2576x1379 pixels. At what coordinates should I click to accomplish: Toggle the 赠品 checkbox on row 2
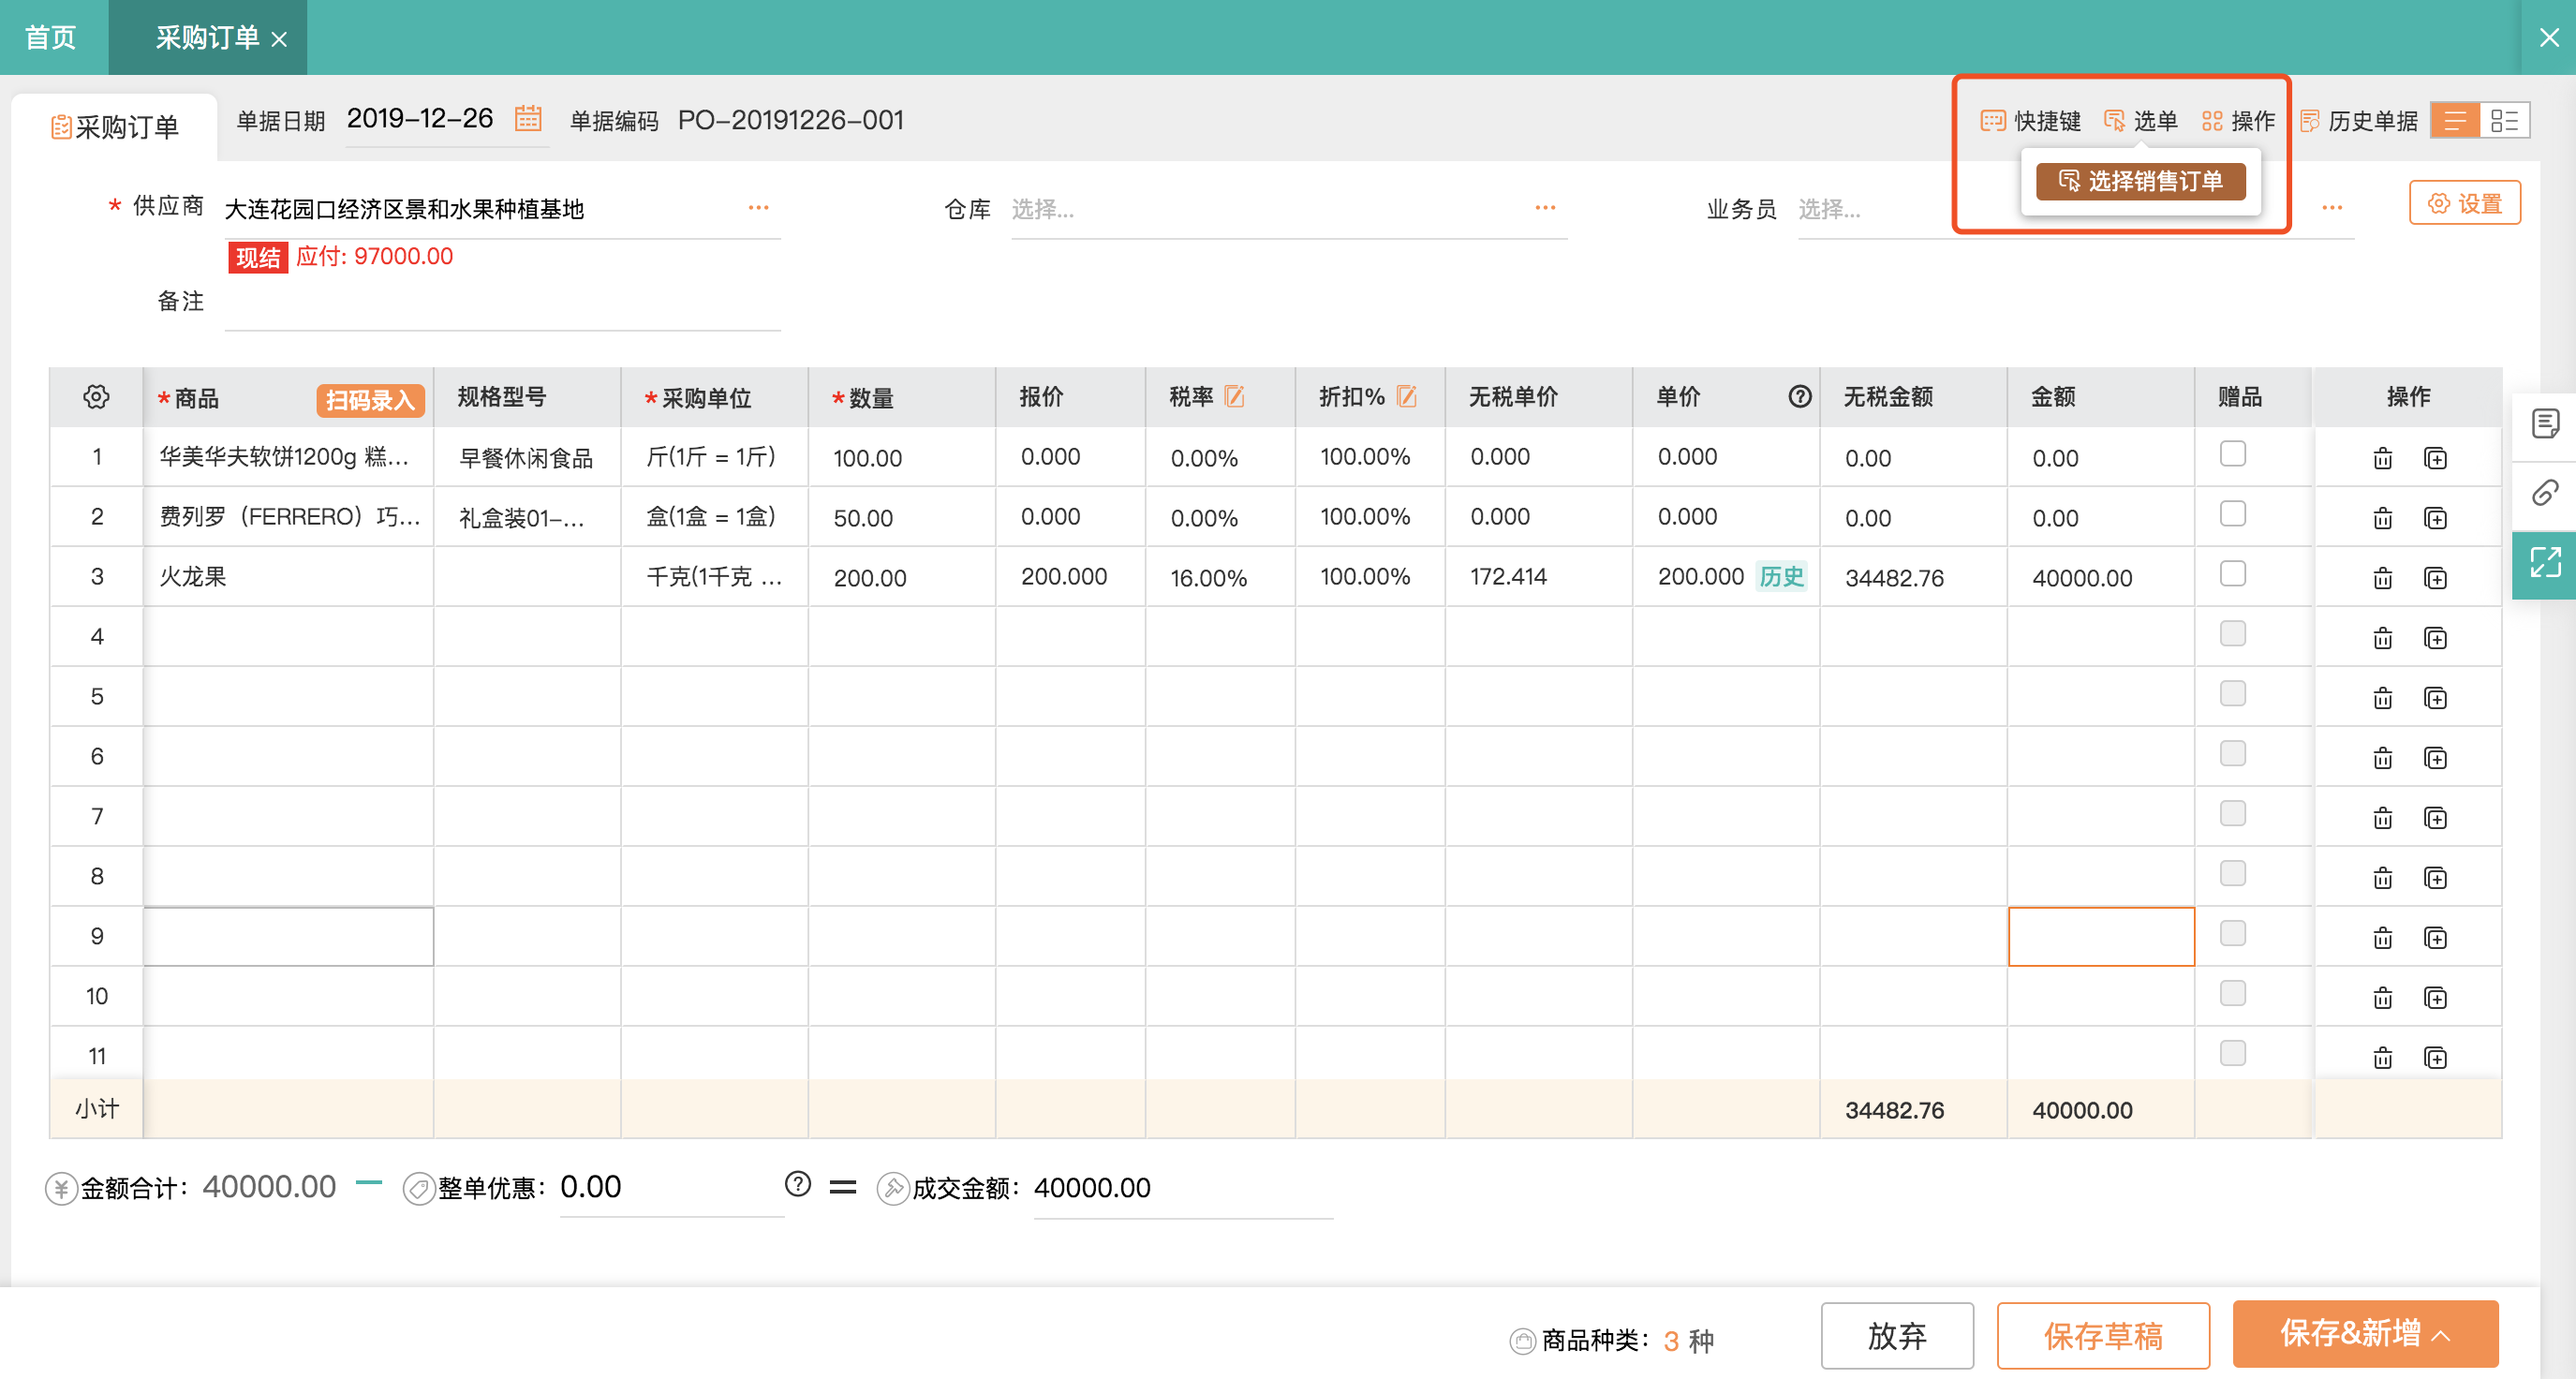coord(2232,514)
